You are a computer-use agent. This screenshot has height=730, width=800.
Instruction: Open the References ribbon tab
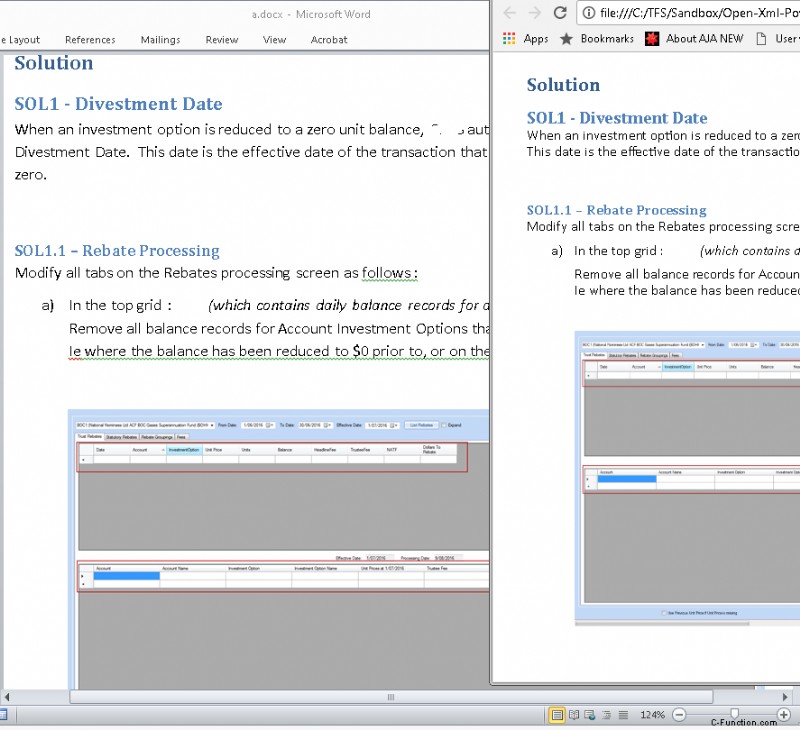coord(90,40)
